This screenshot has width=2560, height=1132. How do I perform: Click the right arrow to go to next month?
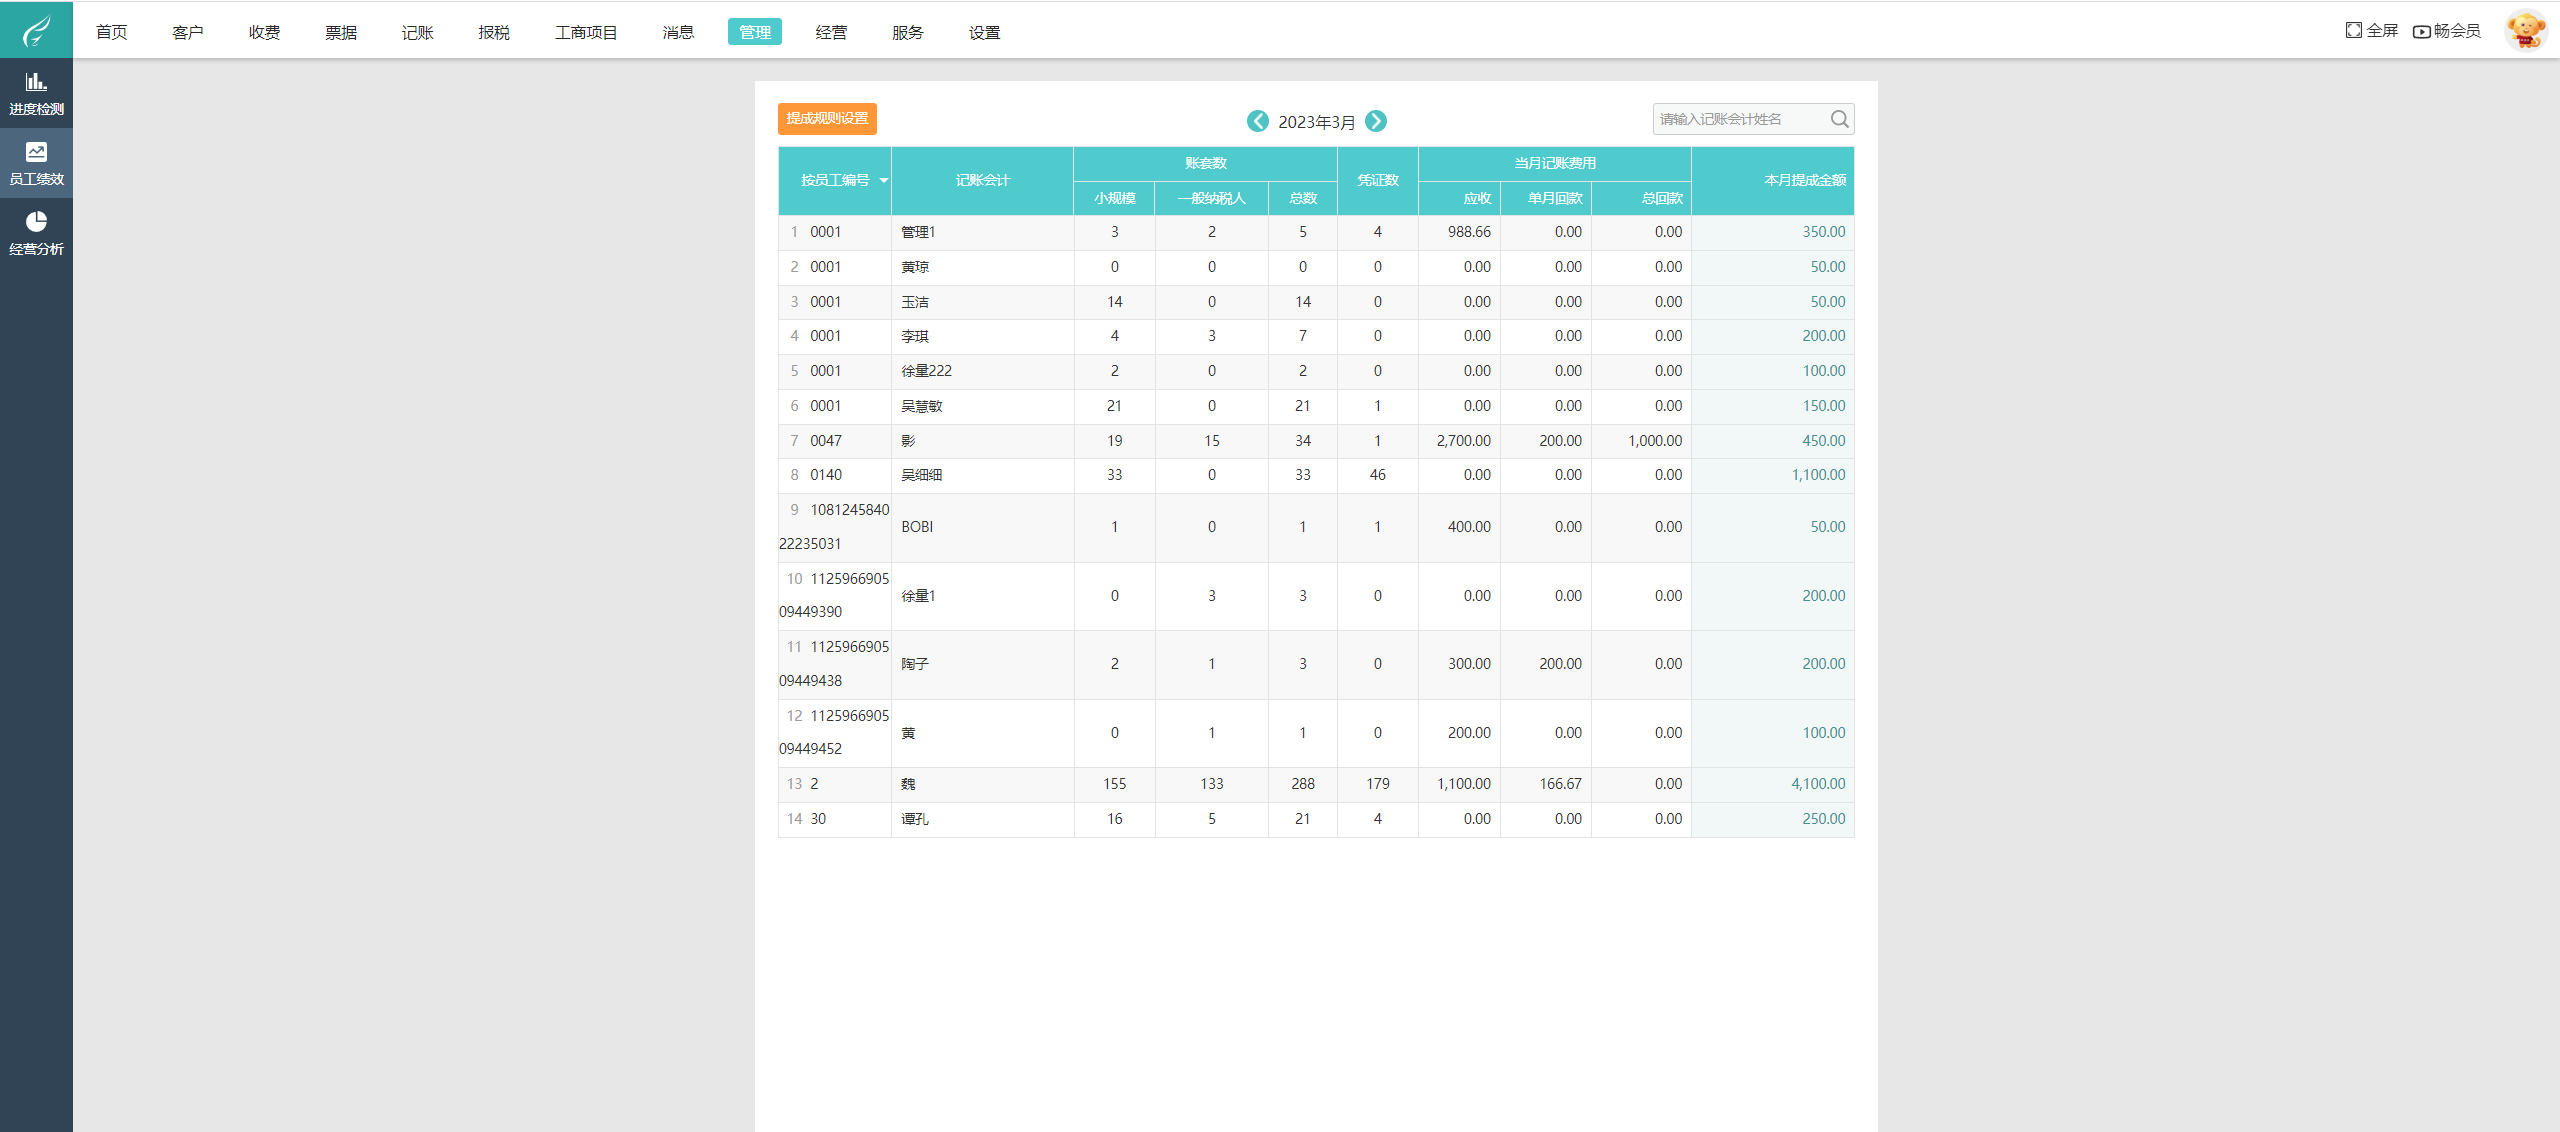(x=1380, y=121)
